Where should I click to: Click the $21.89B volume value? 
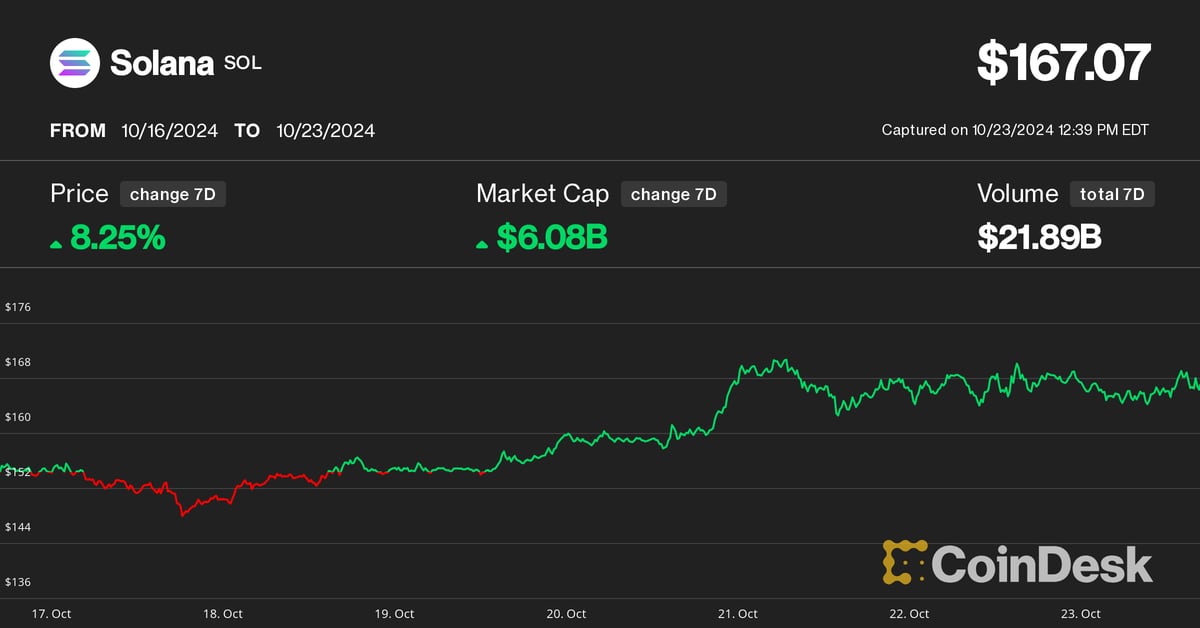(x=1039, y=238)
